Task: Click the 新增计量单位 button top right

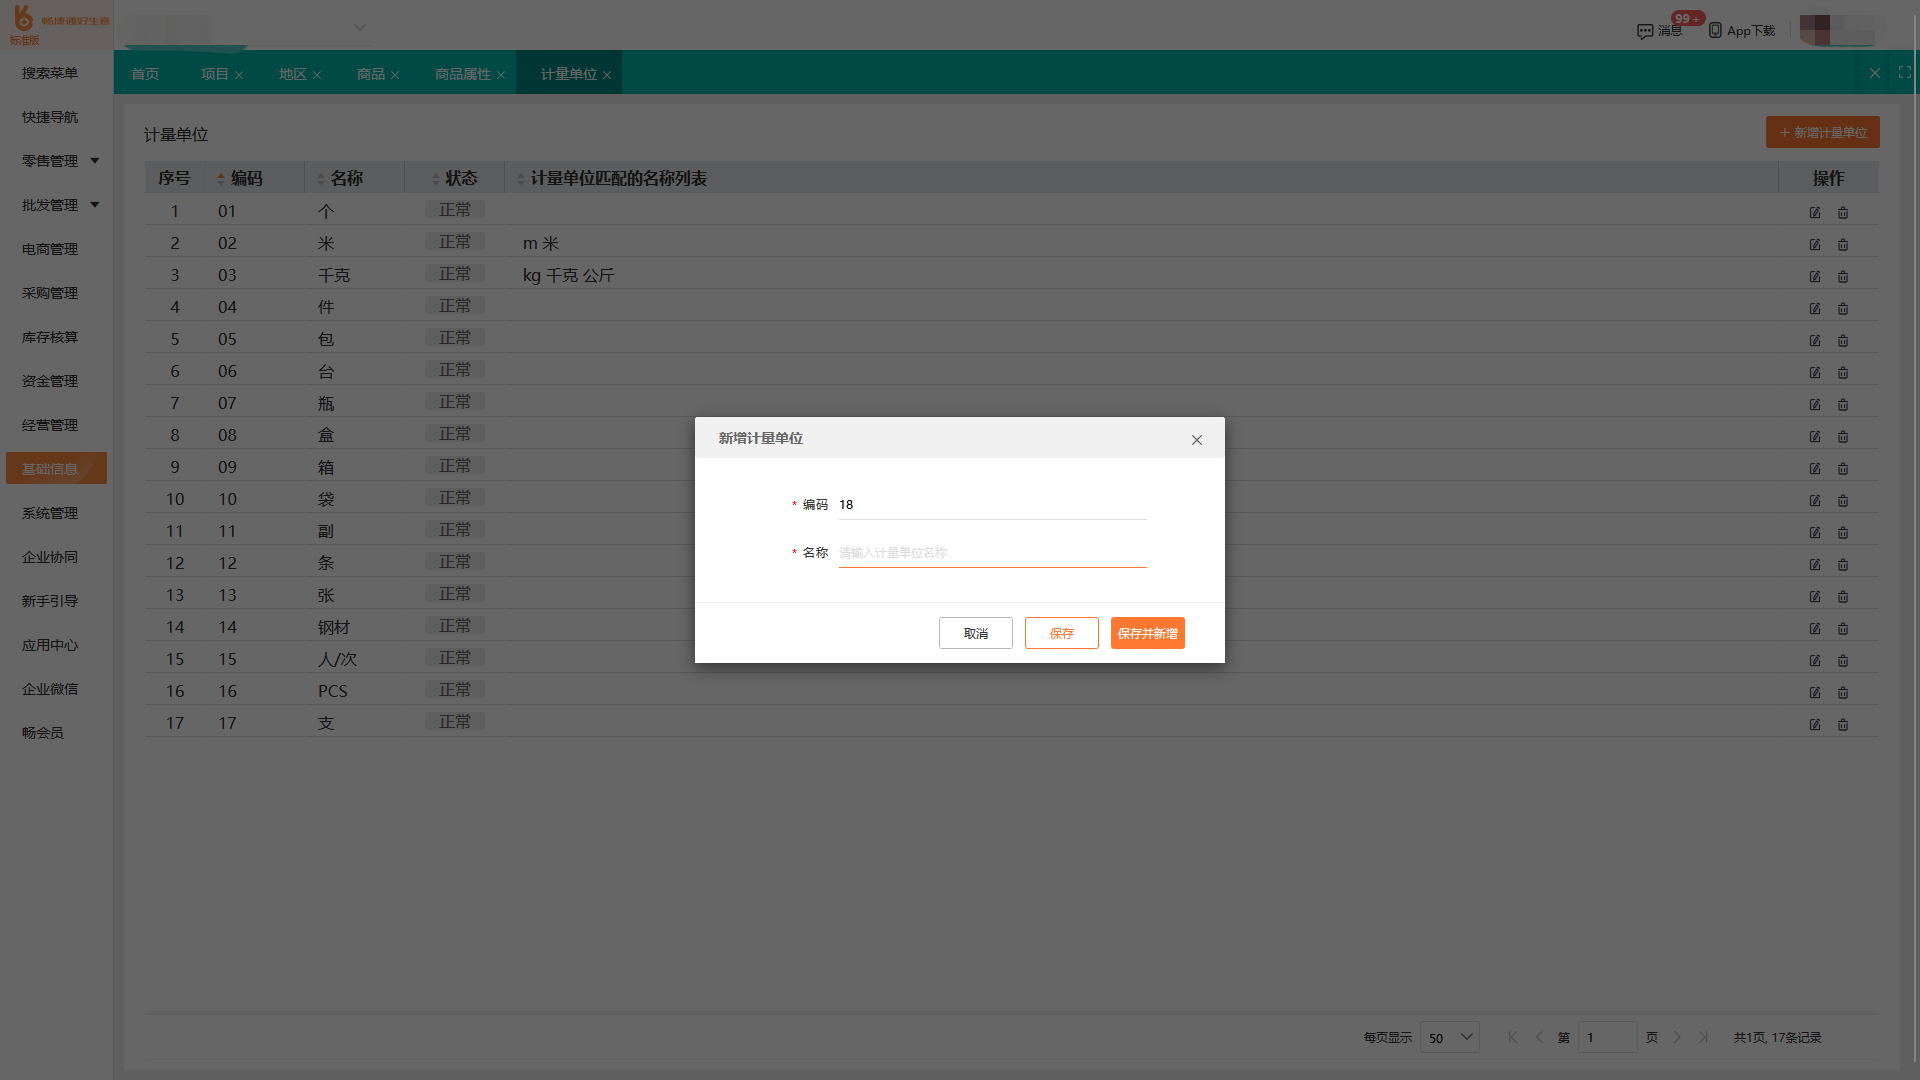Action: tap(1822, 132)
